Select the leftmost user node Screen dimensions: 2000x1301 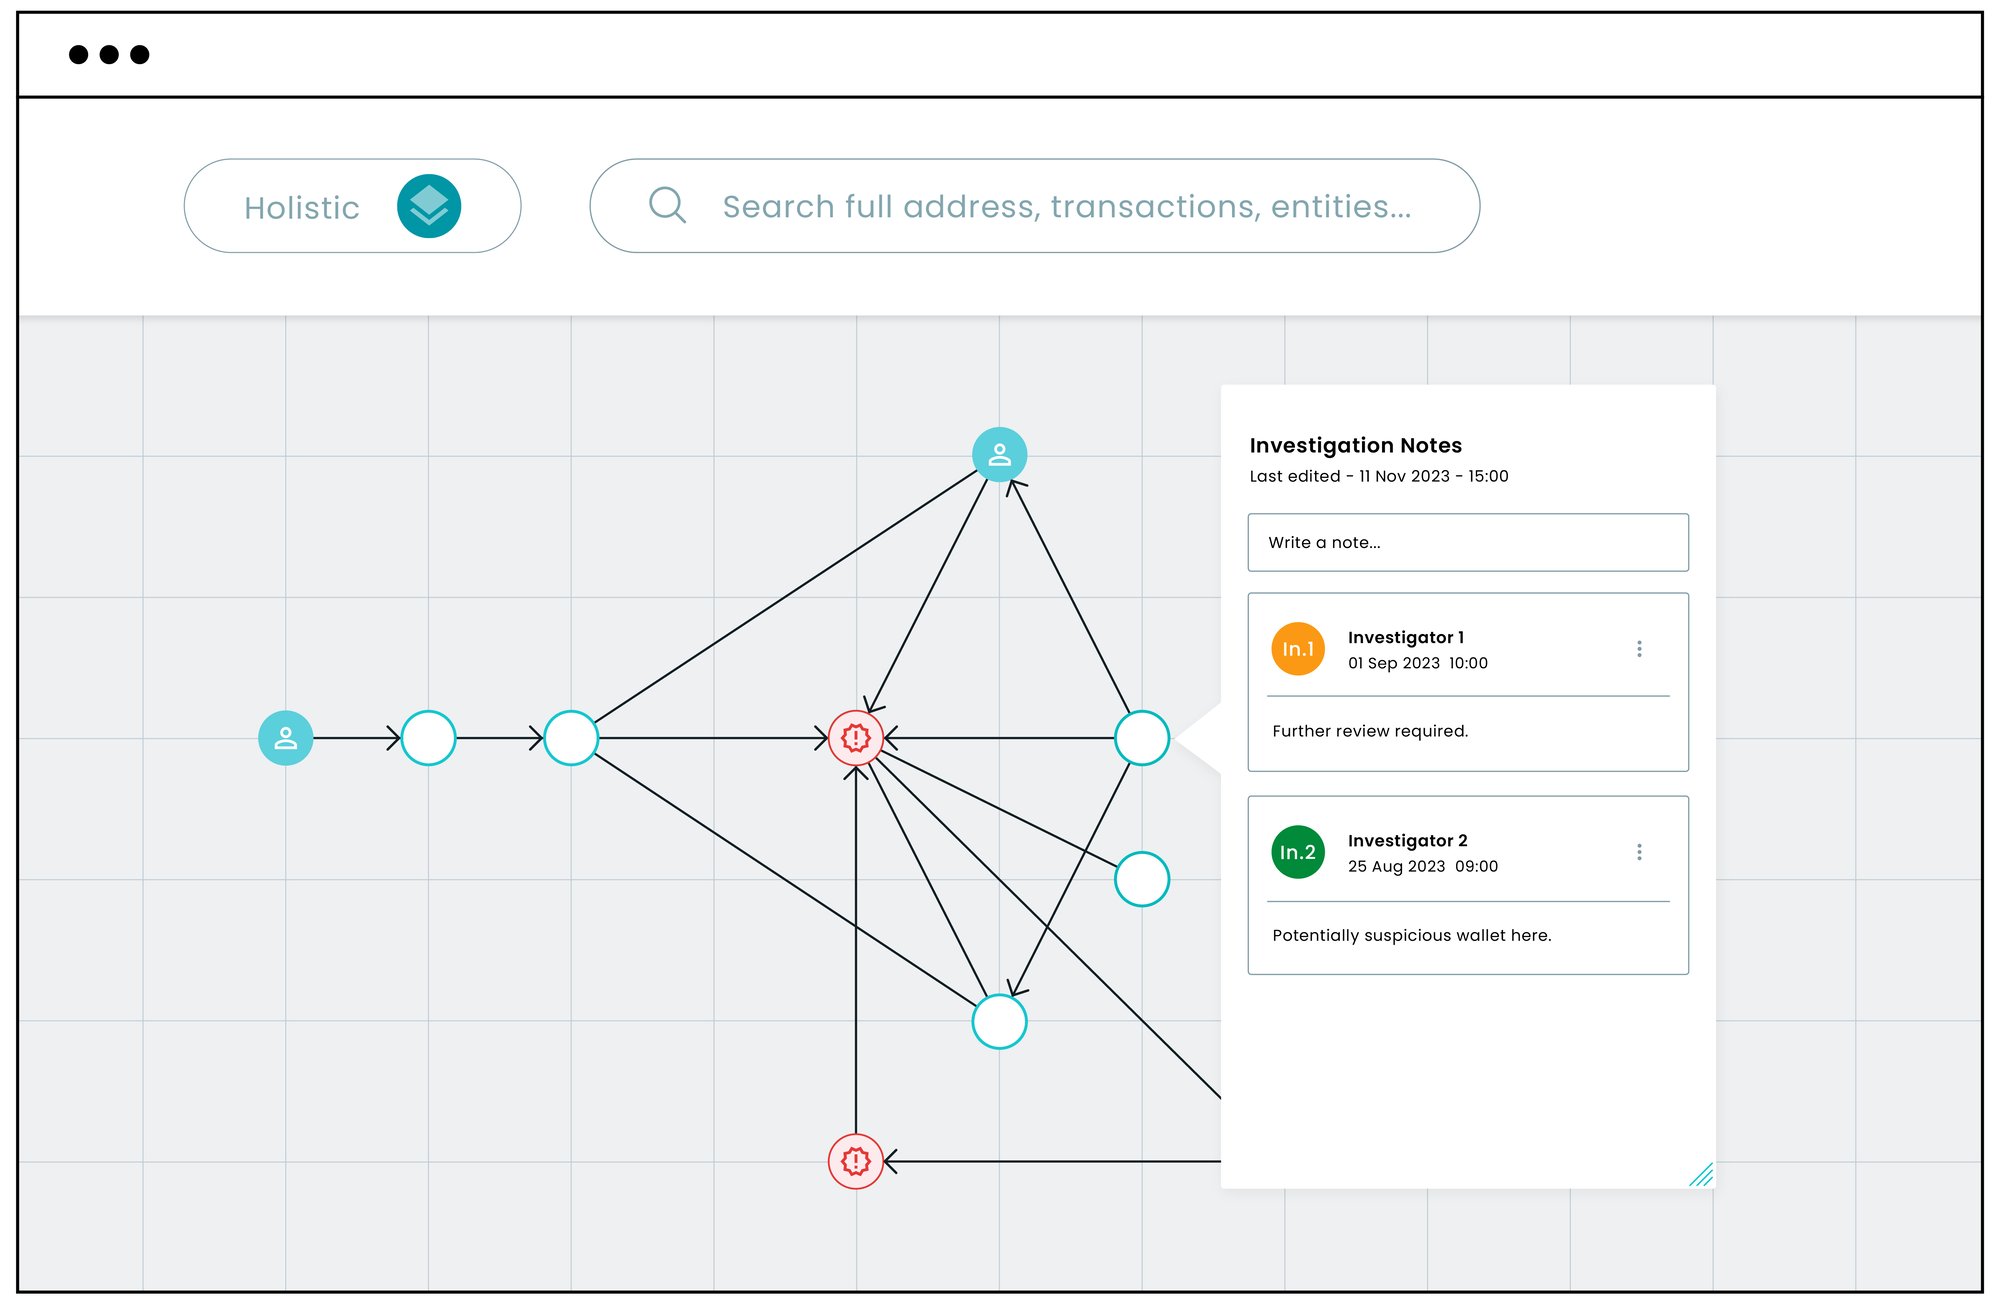pyautogui.click(x=286, y=738)
